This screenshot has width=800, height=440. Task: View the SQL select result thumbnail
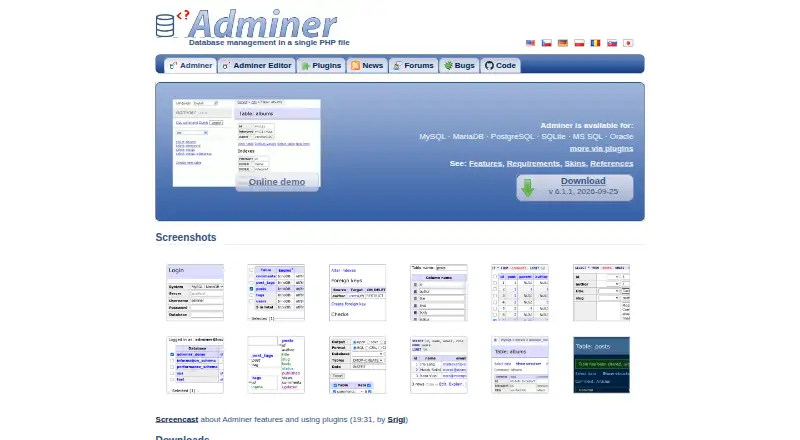click(x=439, y=364)
